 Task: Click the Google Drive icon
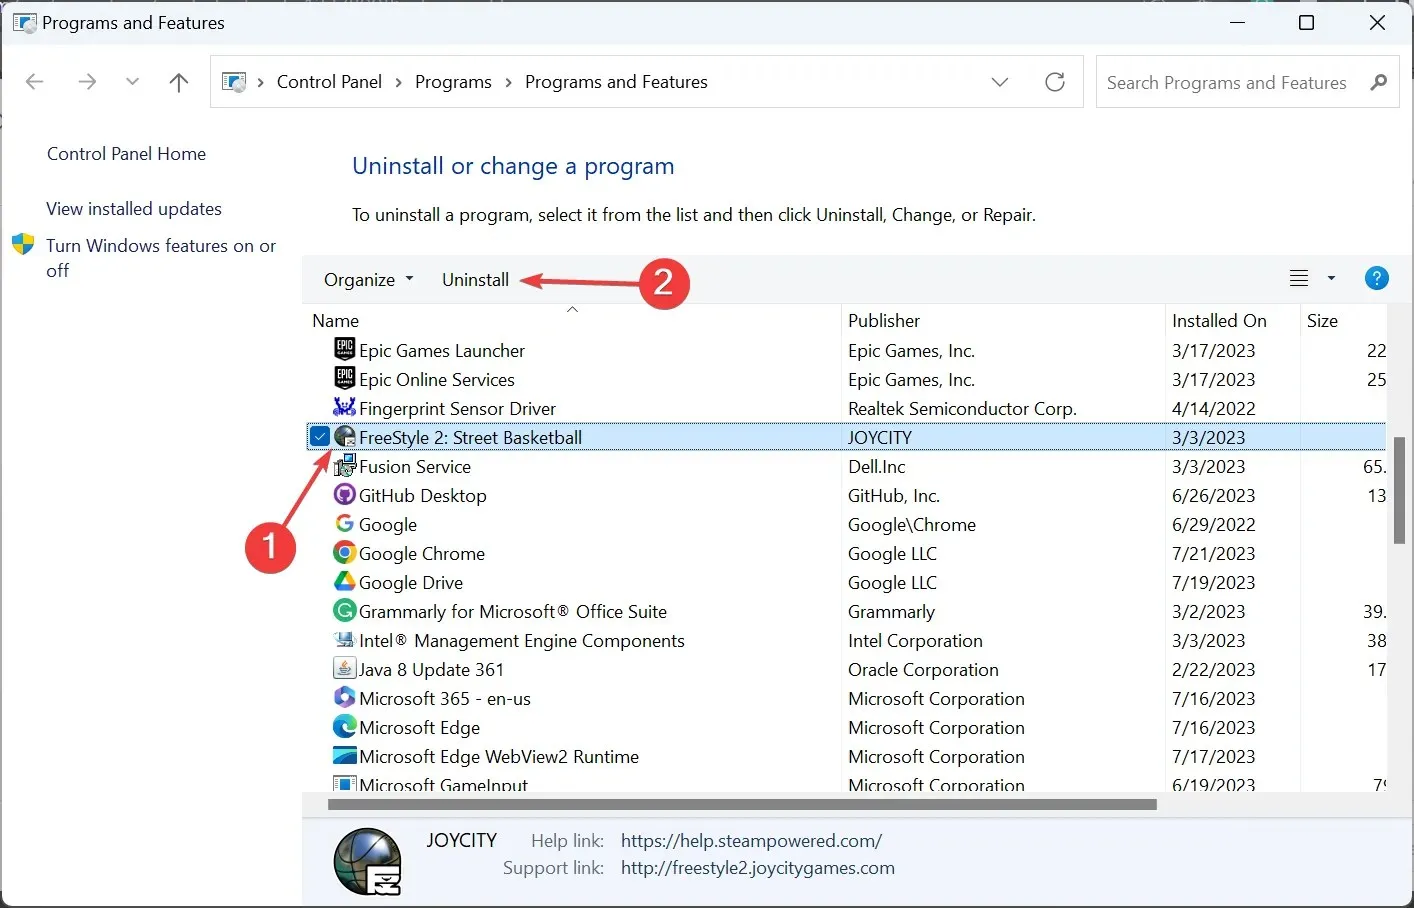(345, 581)
